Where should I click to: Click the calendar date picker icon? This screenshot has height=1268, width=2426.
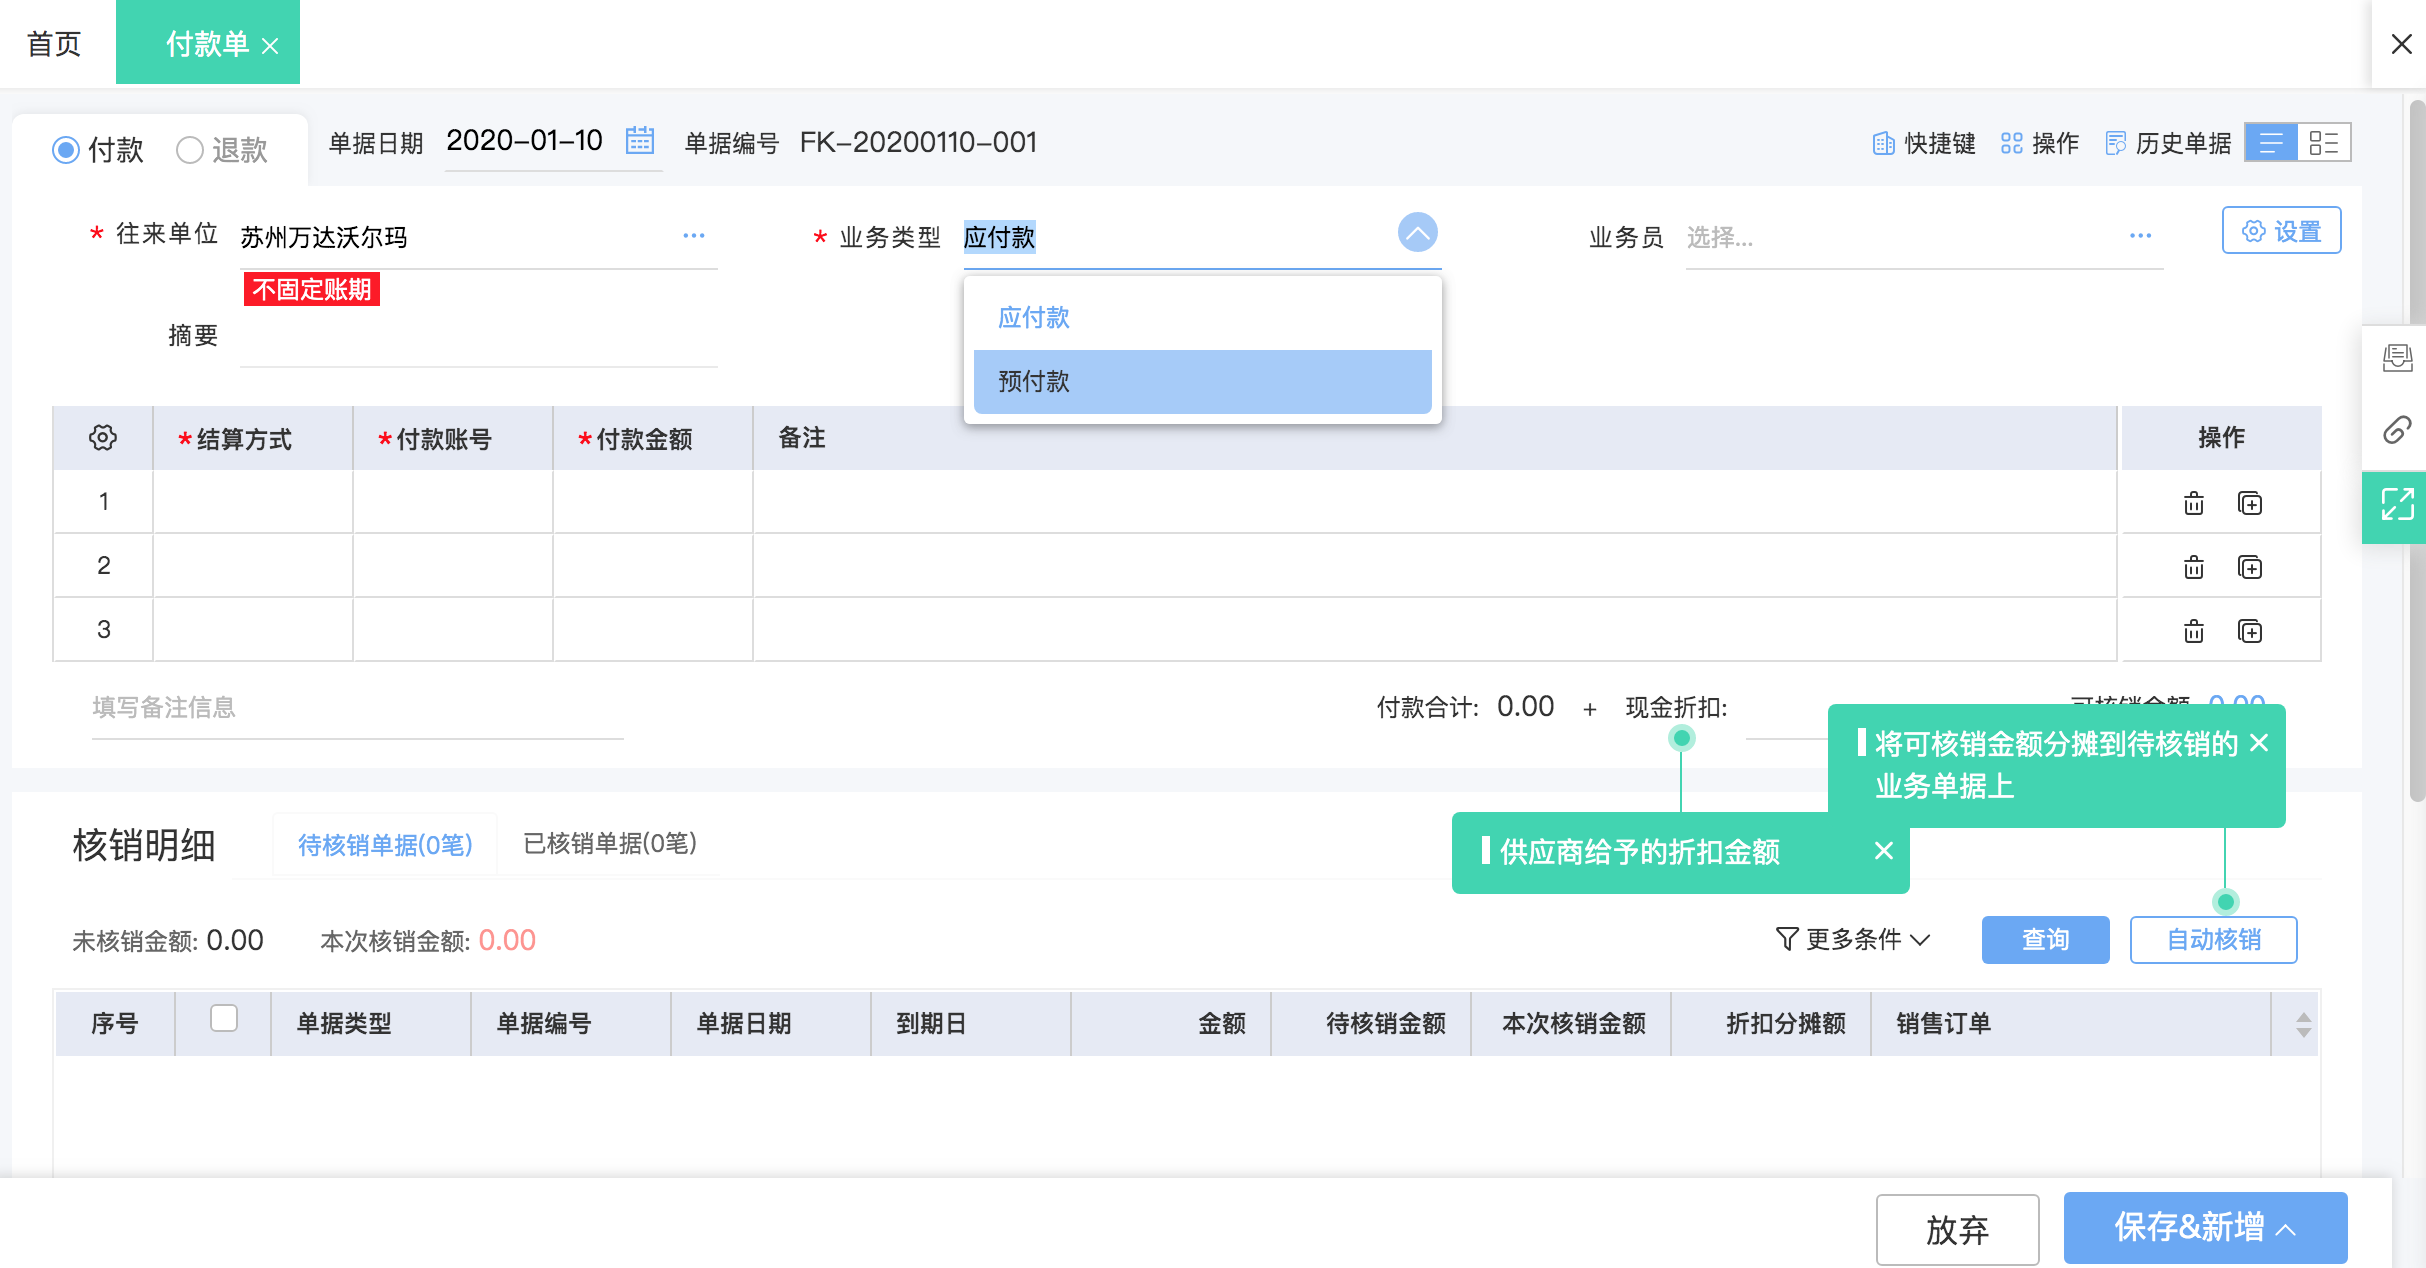[640, 141]
